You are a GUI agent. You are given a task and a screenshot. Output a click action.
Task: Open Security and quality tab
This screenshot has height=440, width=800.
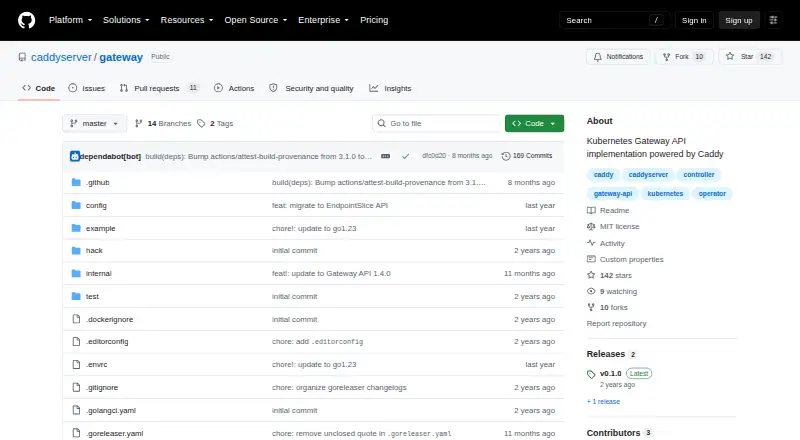[311, 88]
